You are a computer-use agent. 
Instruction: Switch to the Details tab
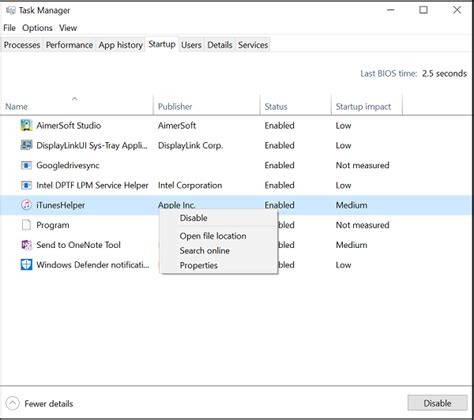tap(220, 45)
